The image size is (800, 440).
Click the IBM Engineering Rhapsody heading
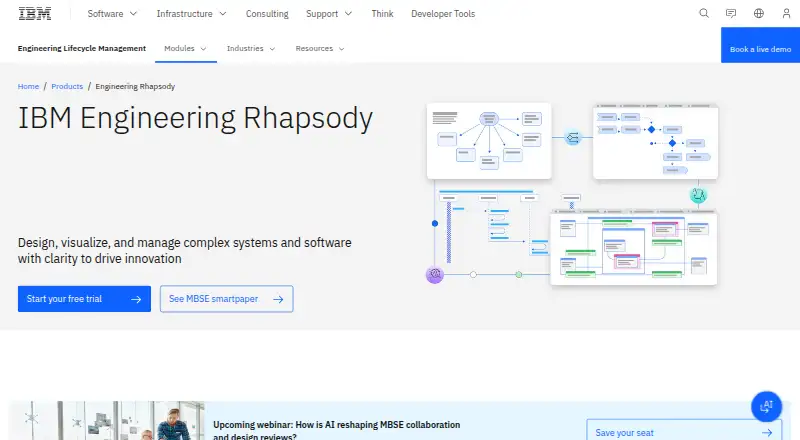195,118
